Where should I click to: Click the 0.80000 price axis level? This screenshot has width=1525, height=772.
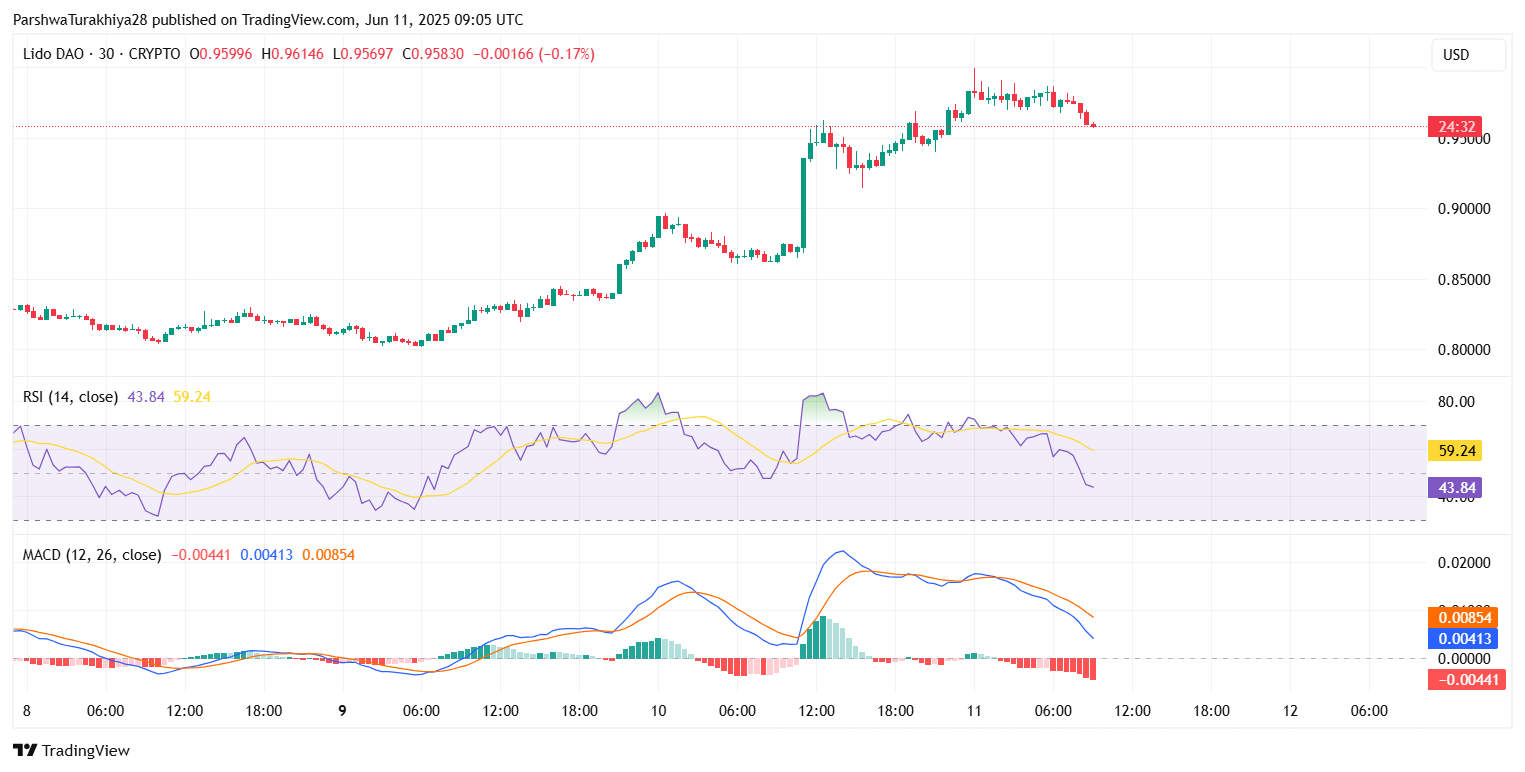coord(1464,350)
